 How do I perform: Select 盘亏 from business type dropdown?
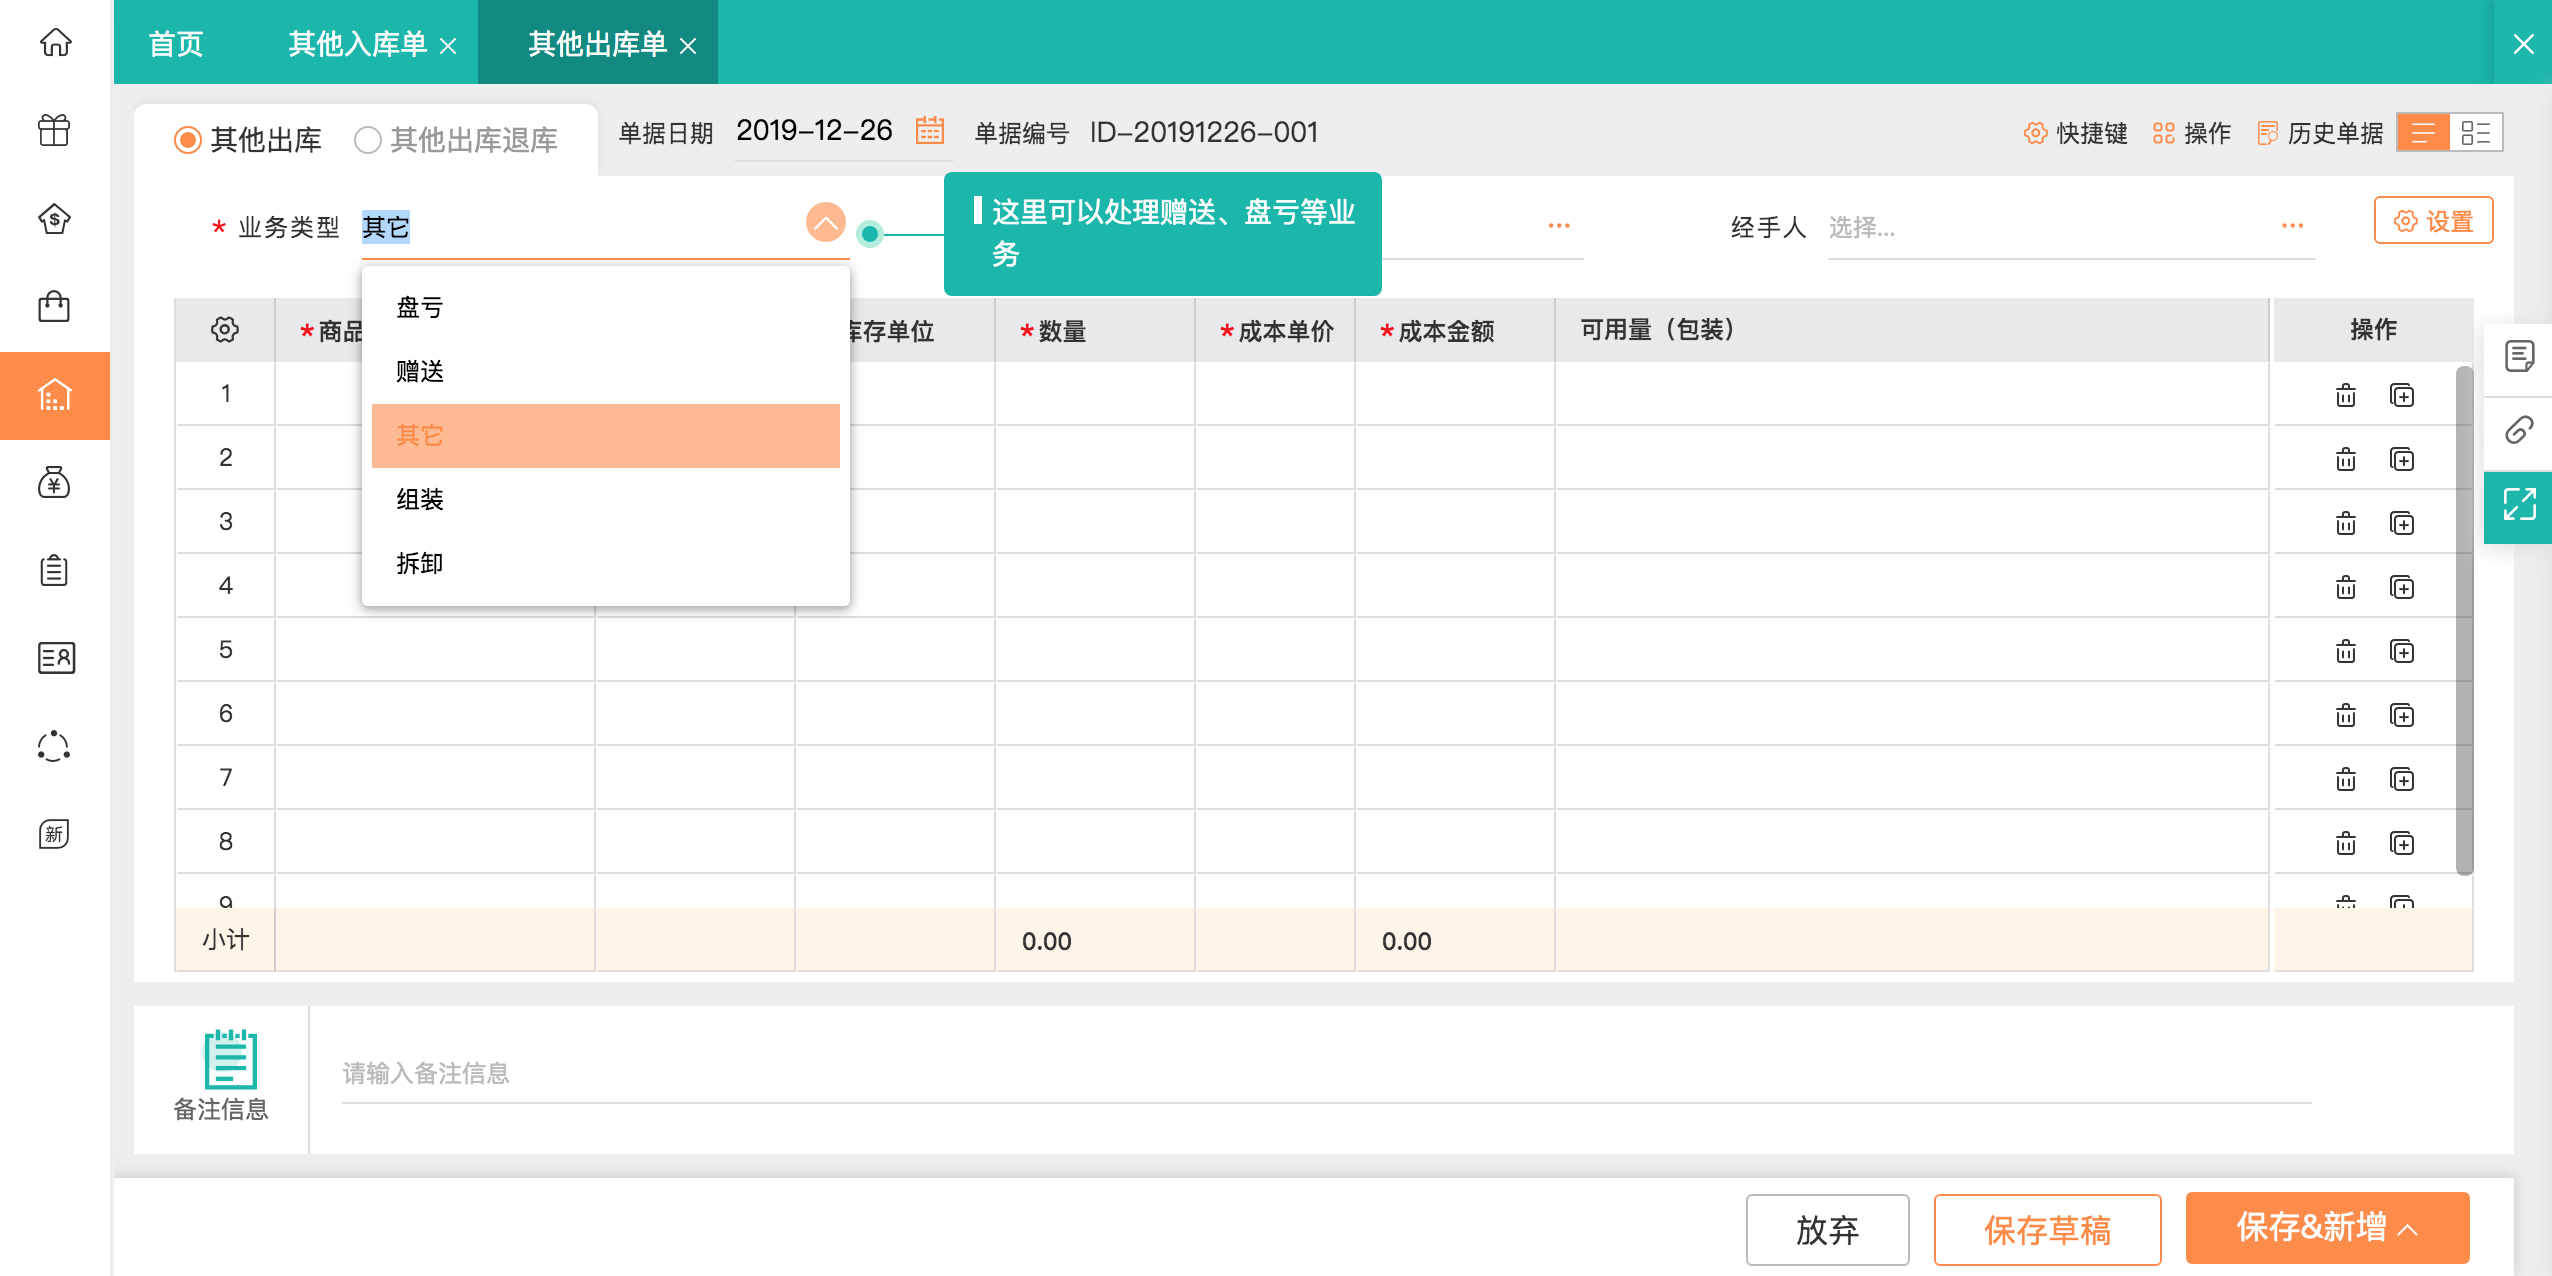click(418, 308)
